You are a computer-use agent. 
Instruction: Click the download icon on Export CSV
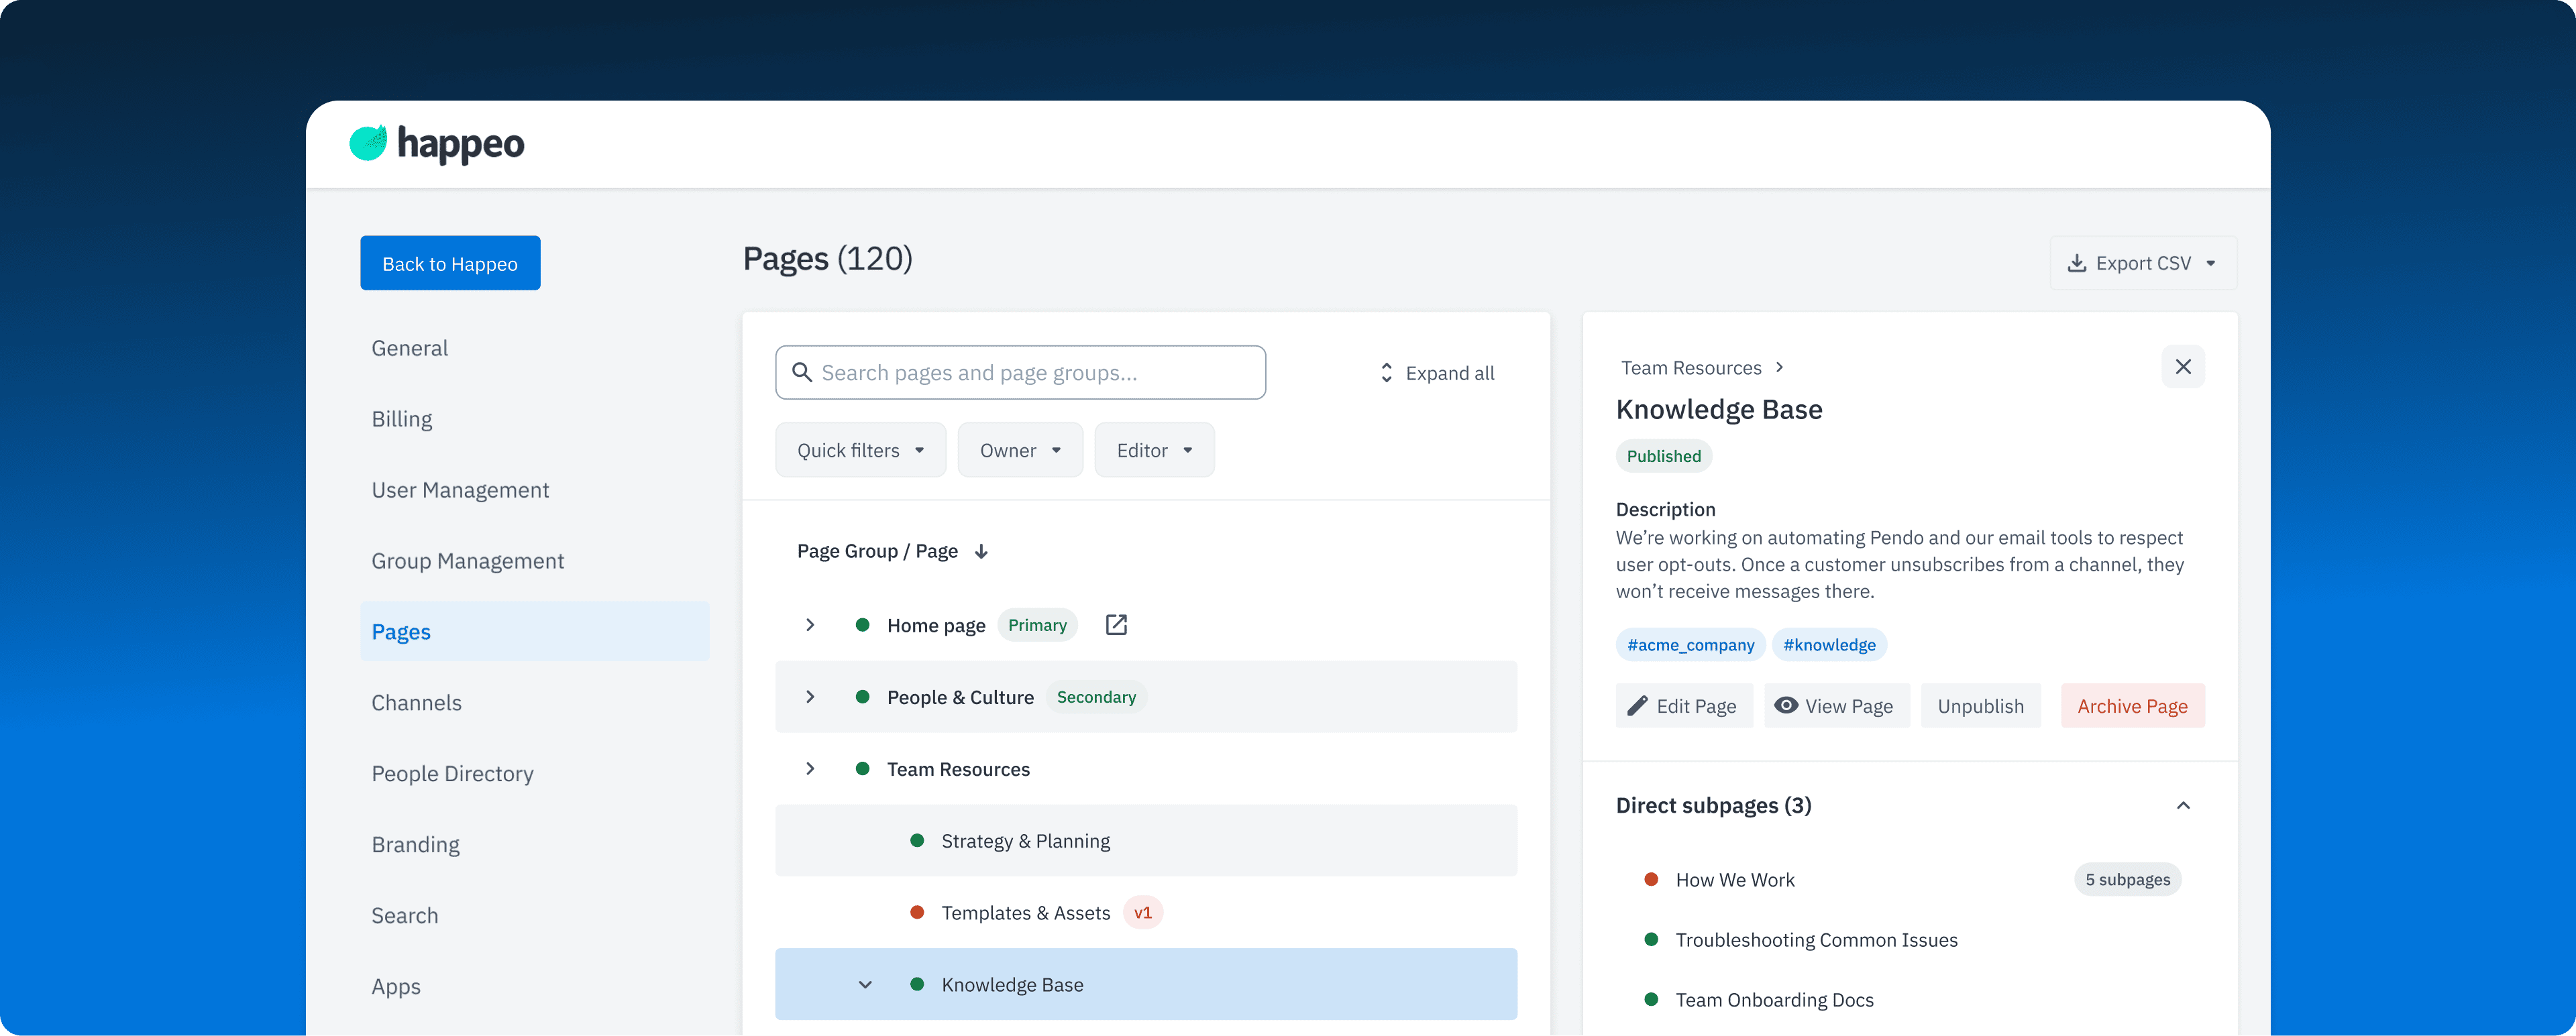point(2078,262)
